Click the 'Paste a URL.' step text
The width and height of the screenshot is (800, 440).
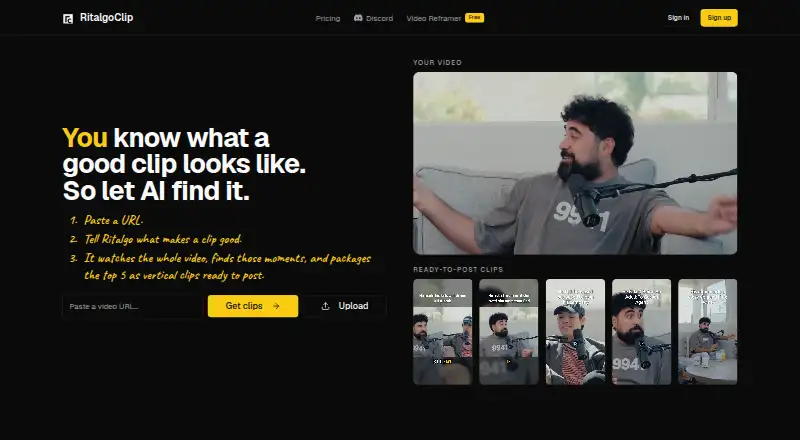(114, 221)
